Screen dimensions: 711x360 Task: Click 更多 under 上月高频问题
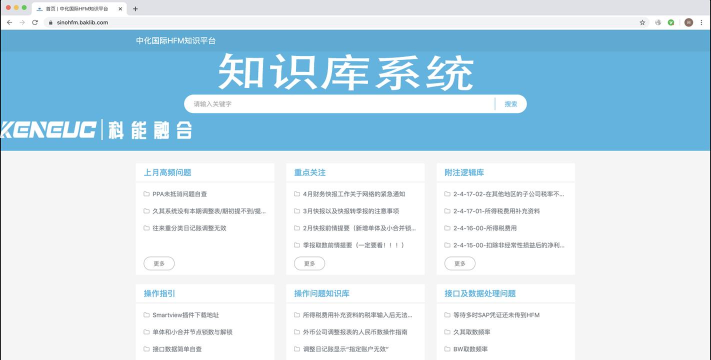click(x=159, y=263)
